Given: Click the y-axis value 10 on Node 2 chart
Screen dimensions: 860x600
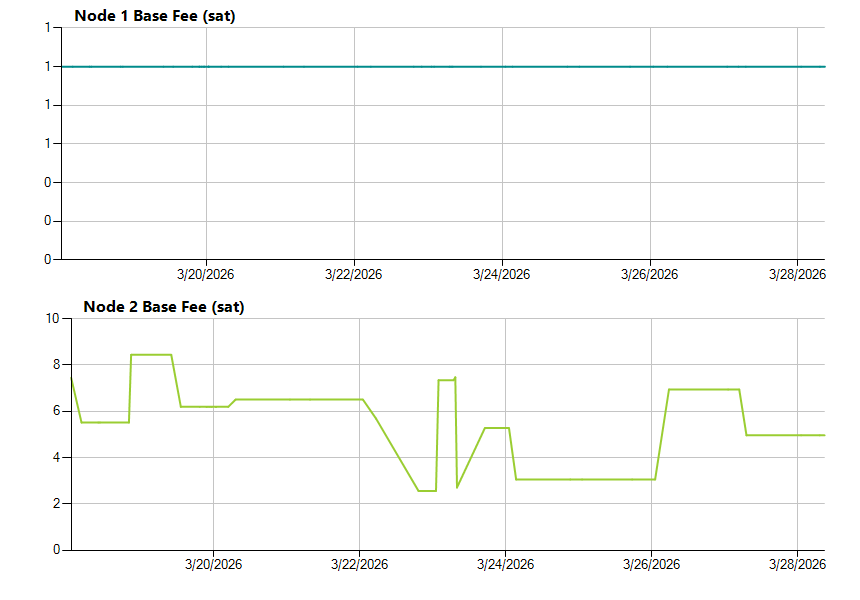Looking at the screenshot, I should click(53, 319).
